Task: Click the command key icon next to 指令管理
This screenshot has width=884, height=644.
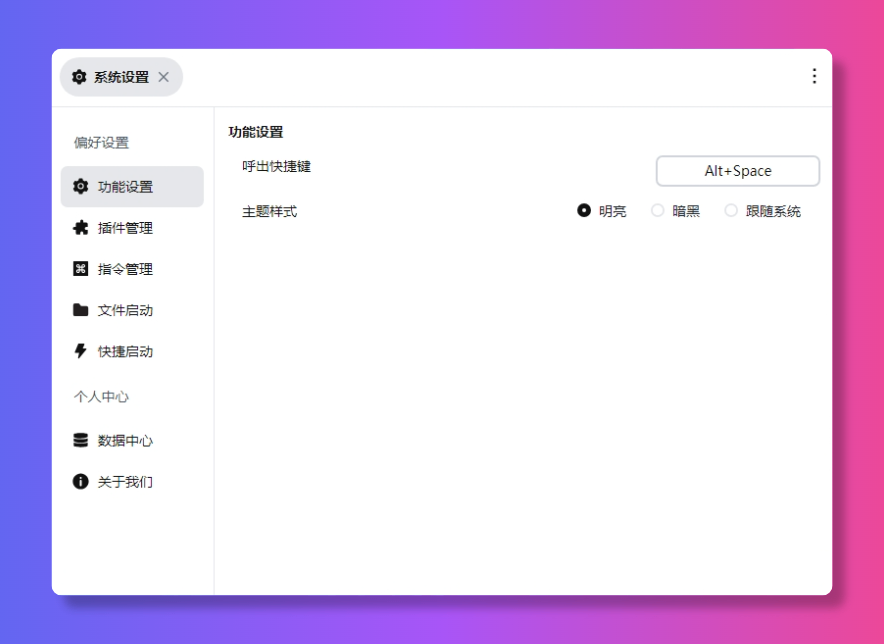Action: [x=80, y=269]
